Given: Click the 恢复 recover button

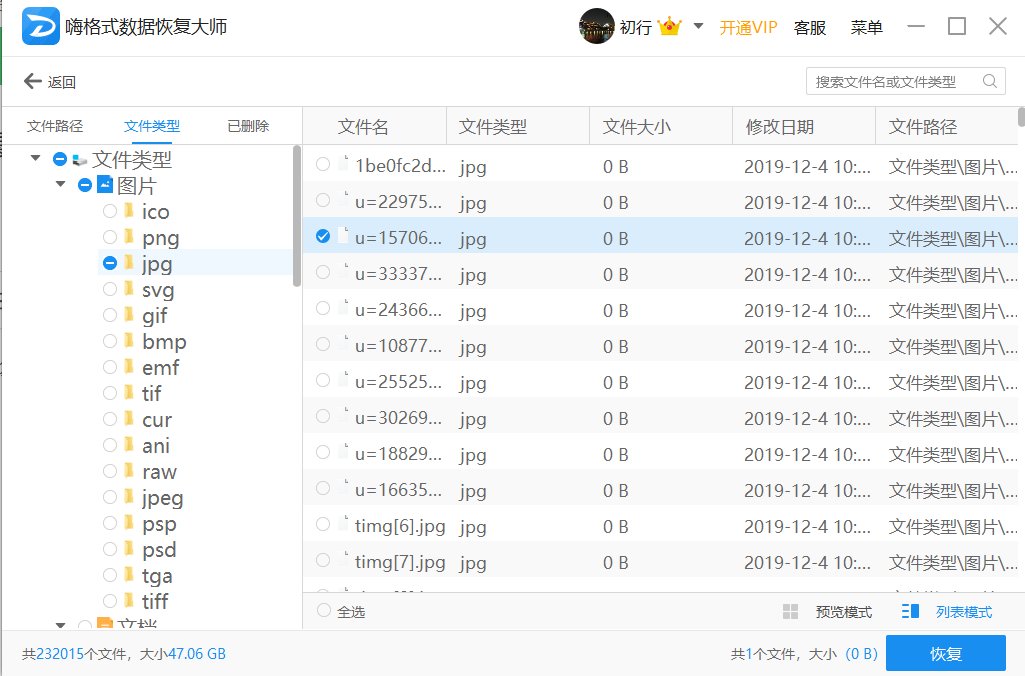Looking at the screenshot, I should point(944,652).
